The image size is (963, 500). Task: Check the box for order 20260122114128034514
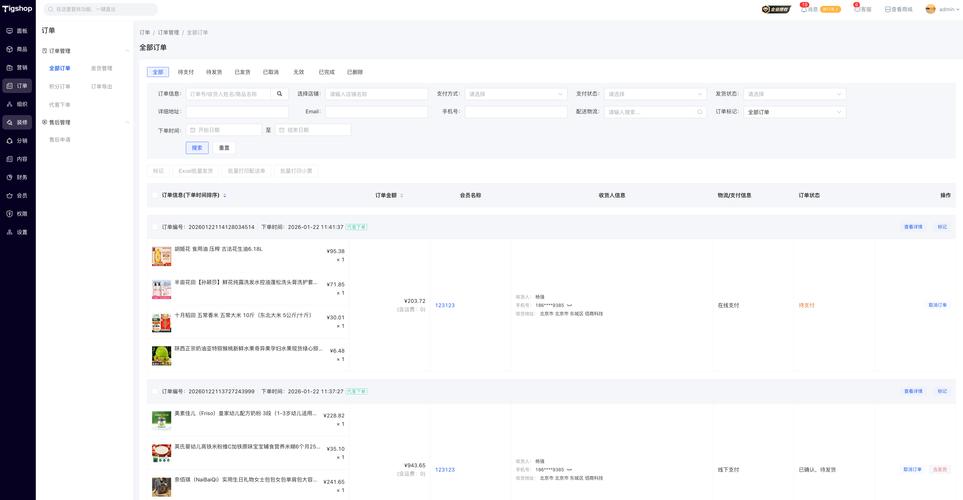[155, 227]
